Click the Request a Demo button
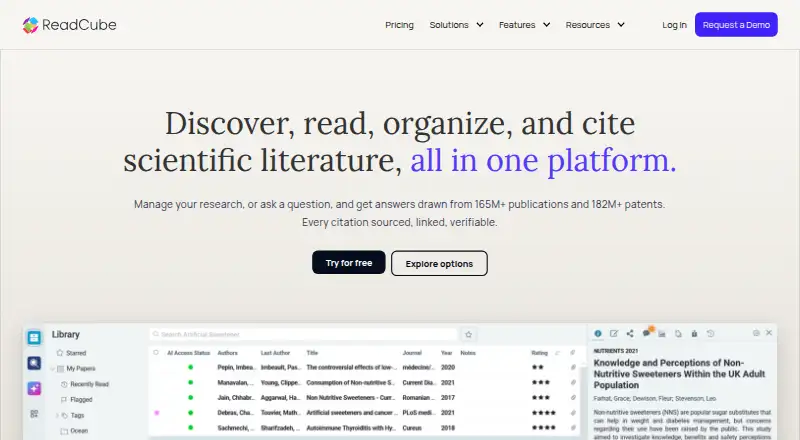The image size is (800, 440). coord(736,25)
